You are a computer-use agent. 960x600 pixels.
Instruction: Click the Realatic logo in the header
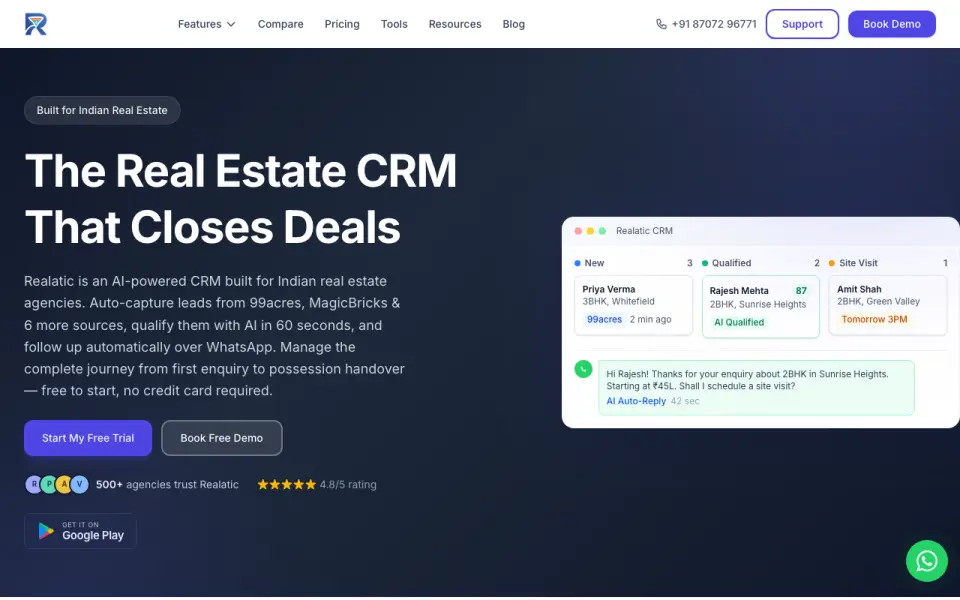coord(36,24)
